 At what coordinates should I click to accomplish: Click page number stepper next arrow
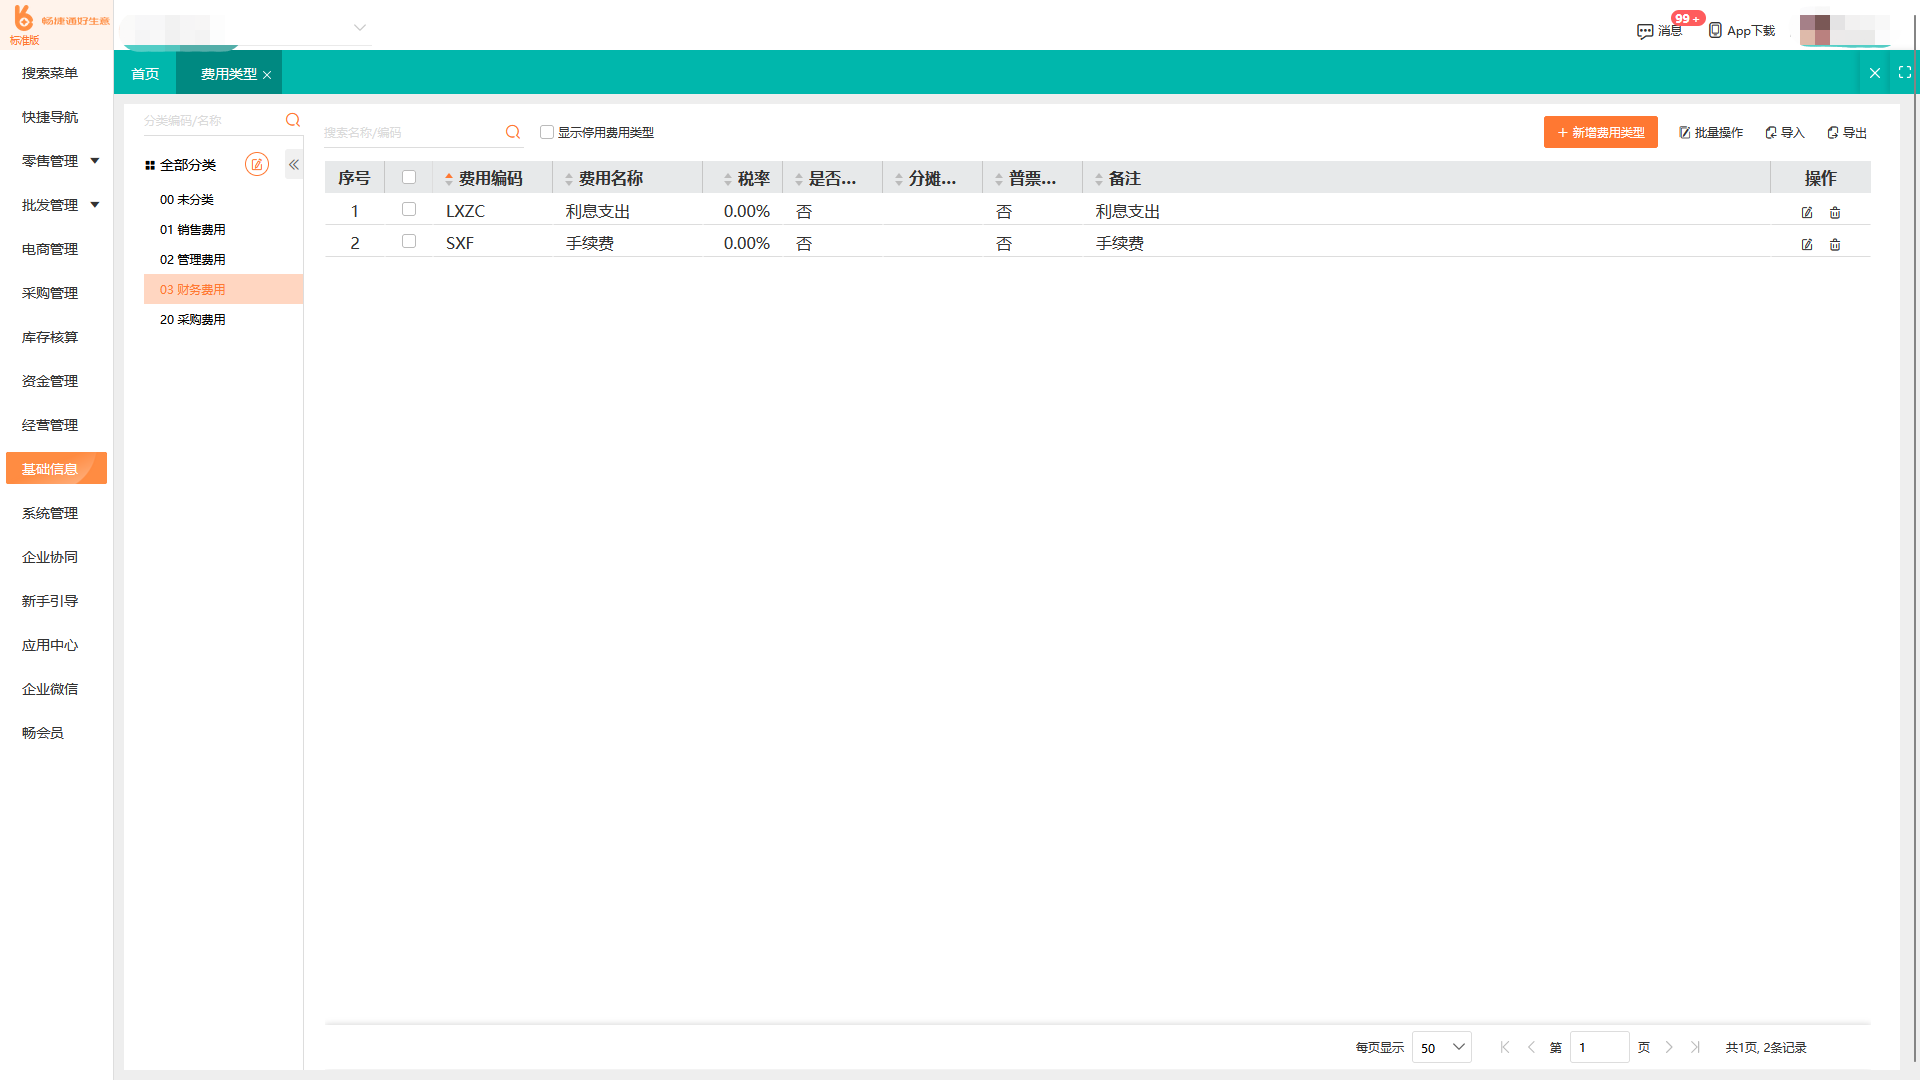[x=1669, y=1047]
